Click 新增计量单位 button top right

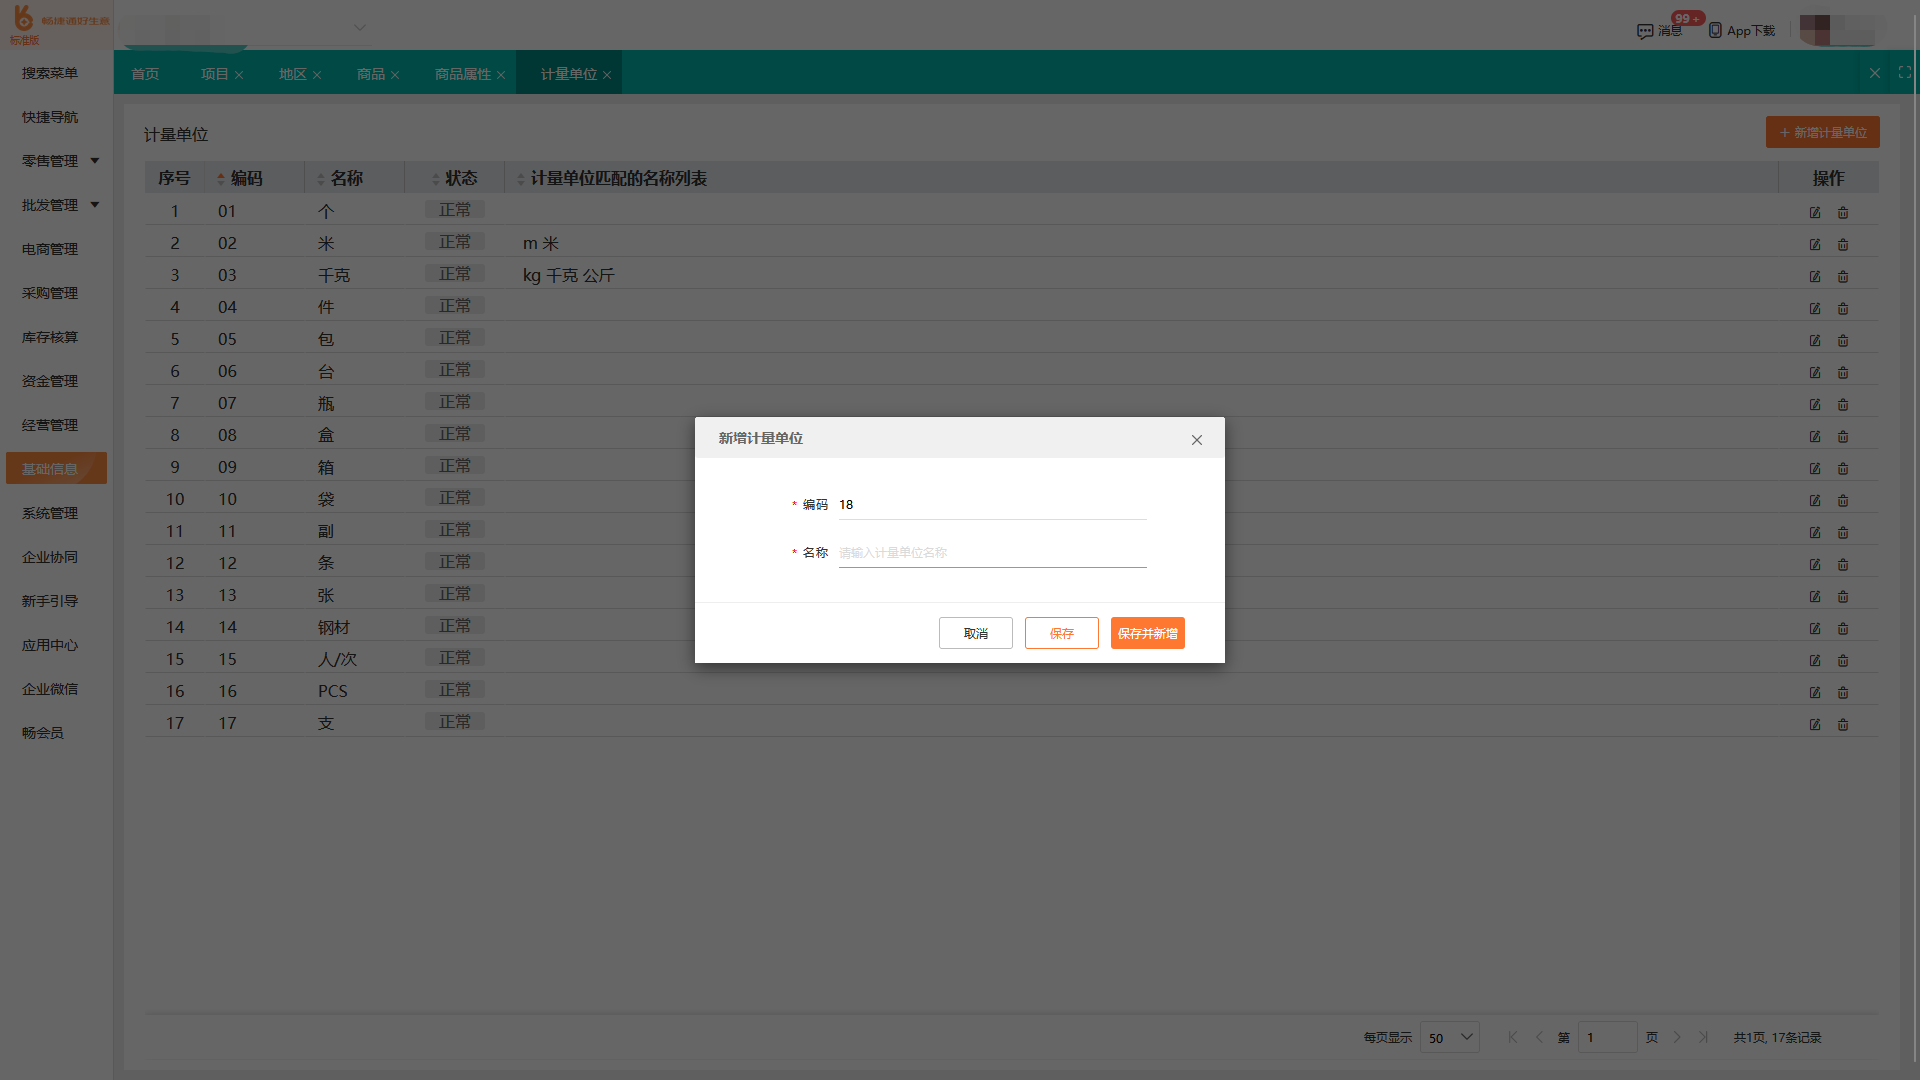point(1822,132)
